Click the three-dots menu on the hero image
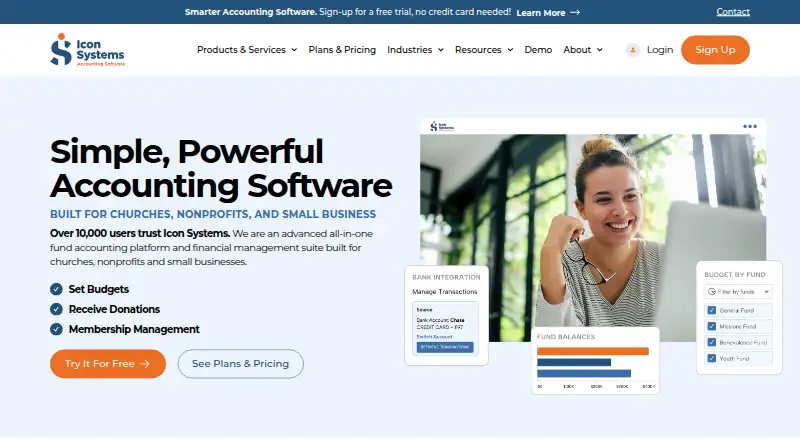The height and width of the screenshot is (440, 800). pyautogui.click(x=749, y=126)
